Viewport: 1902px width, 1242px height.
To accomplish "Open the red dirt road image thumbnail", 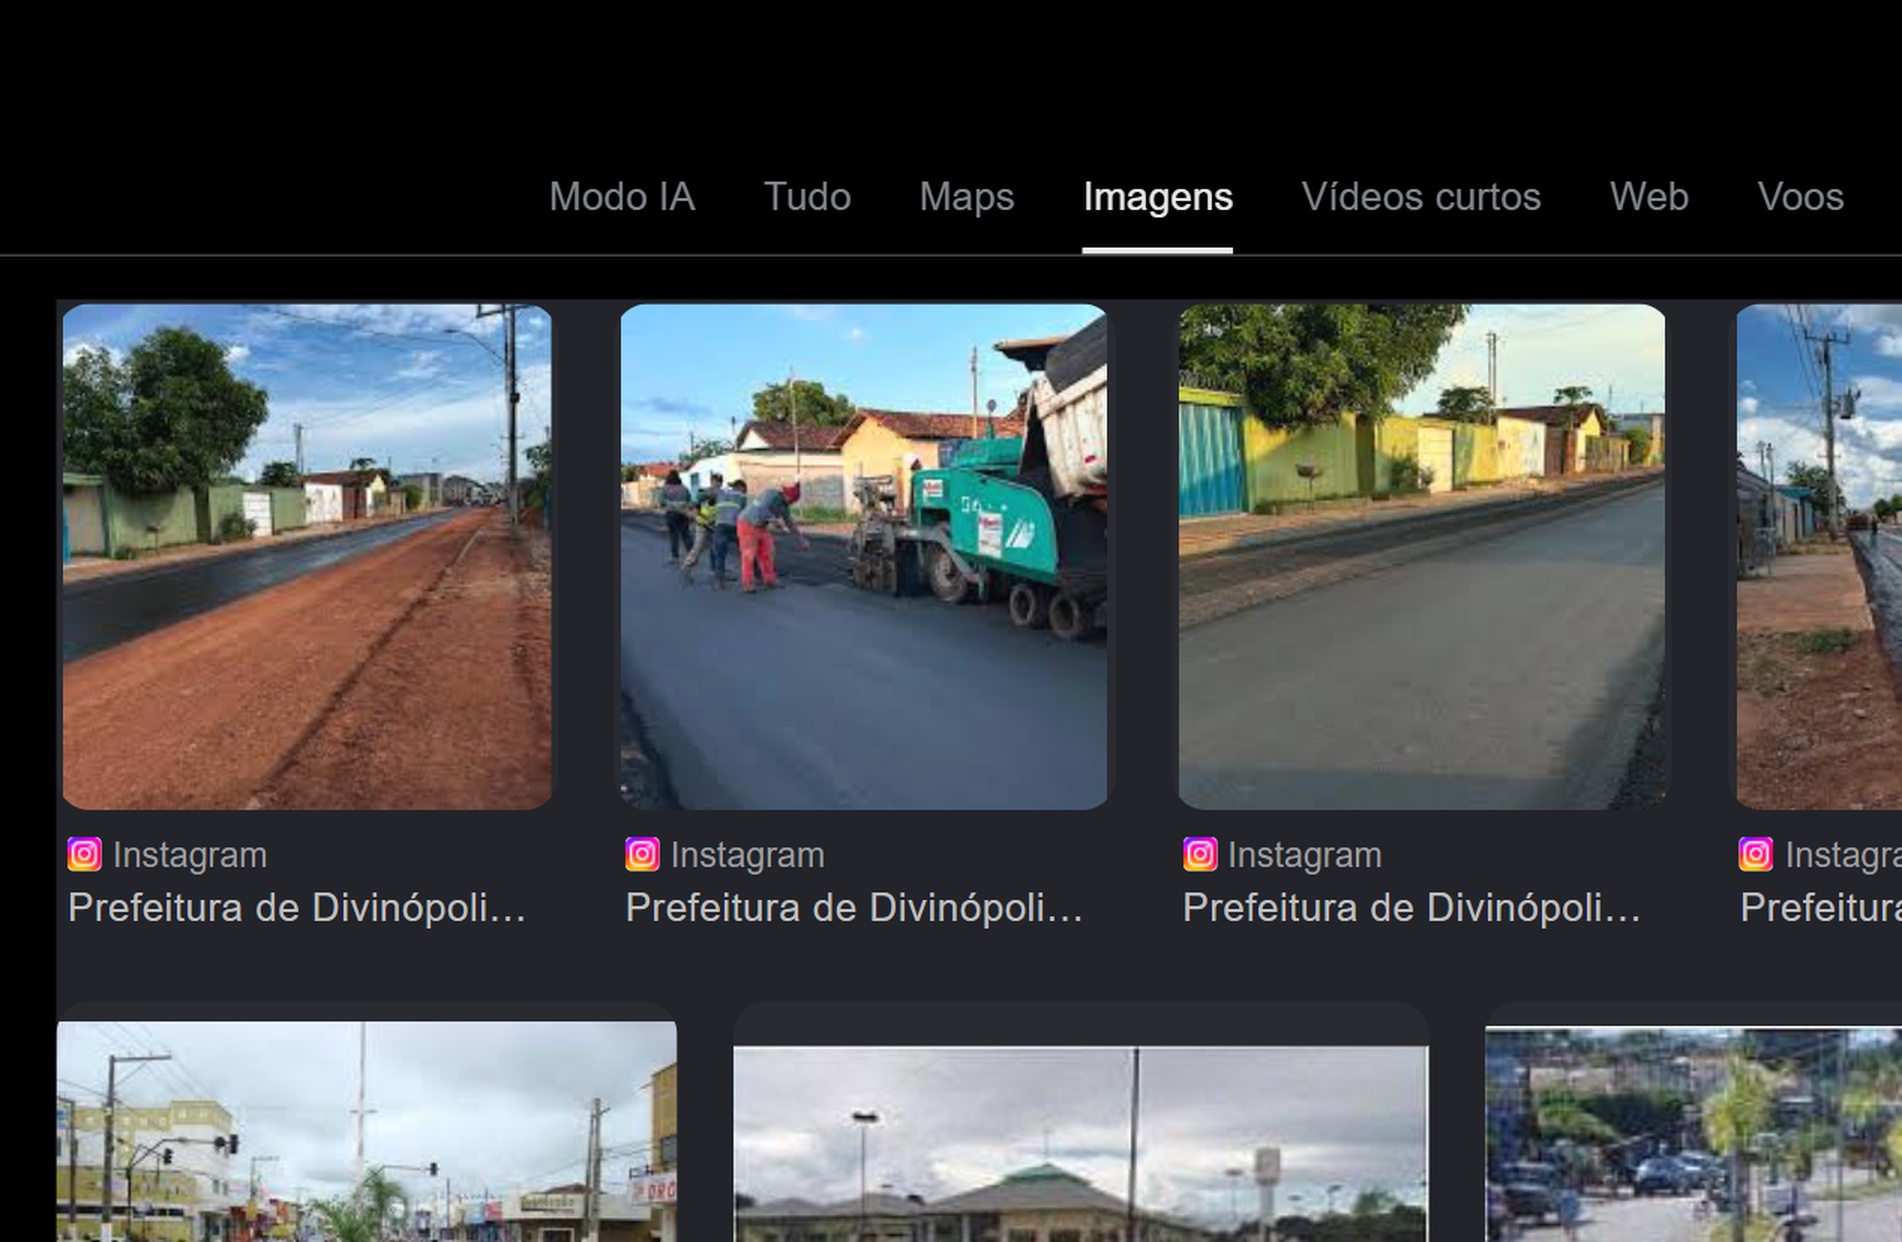I will pyautogui.click(x=307, y=557).
